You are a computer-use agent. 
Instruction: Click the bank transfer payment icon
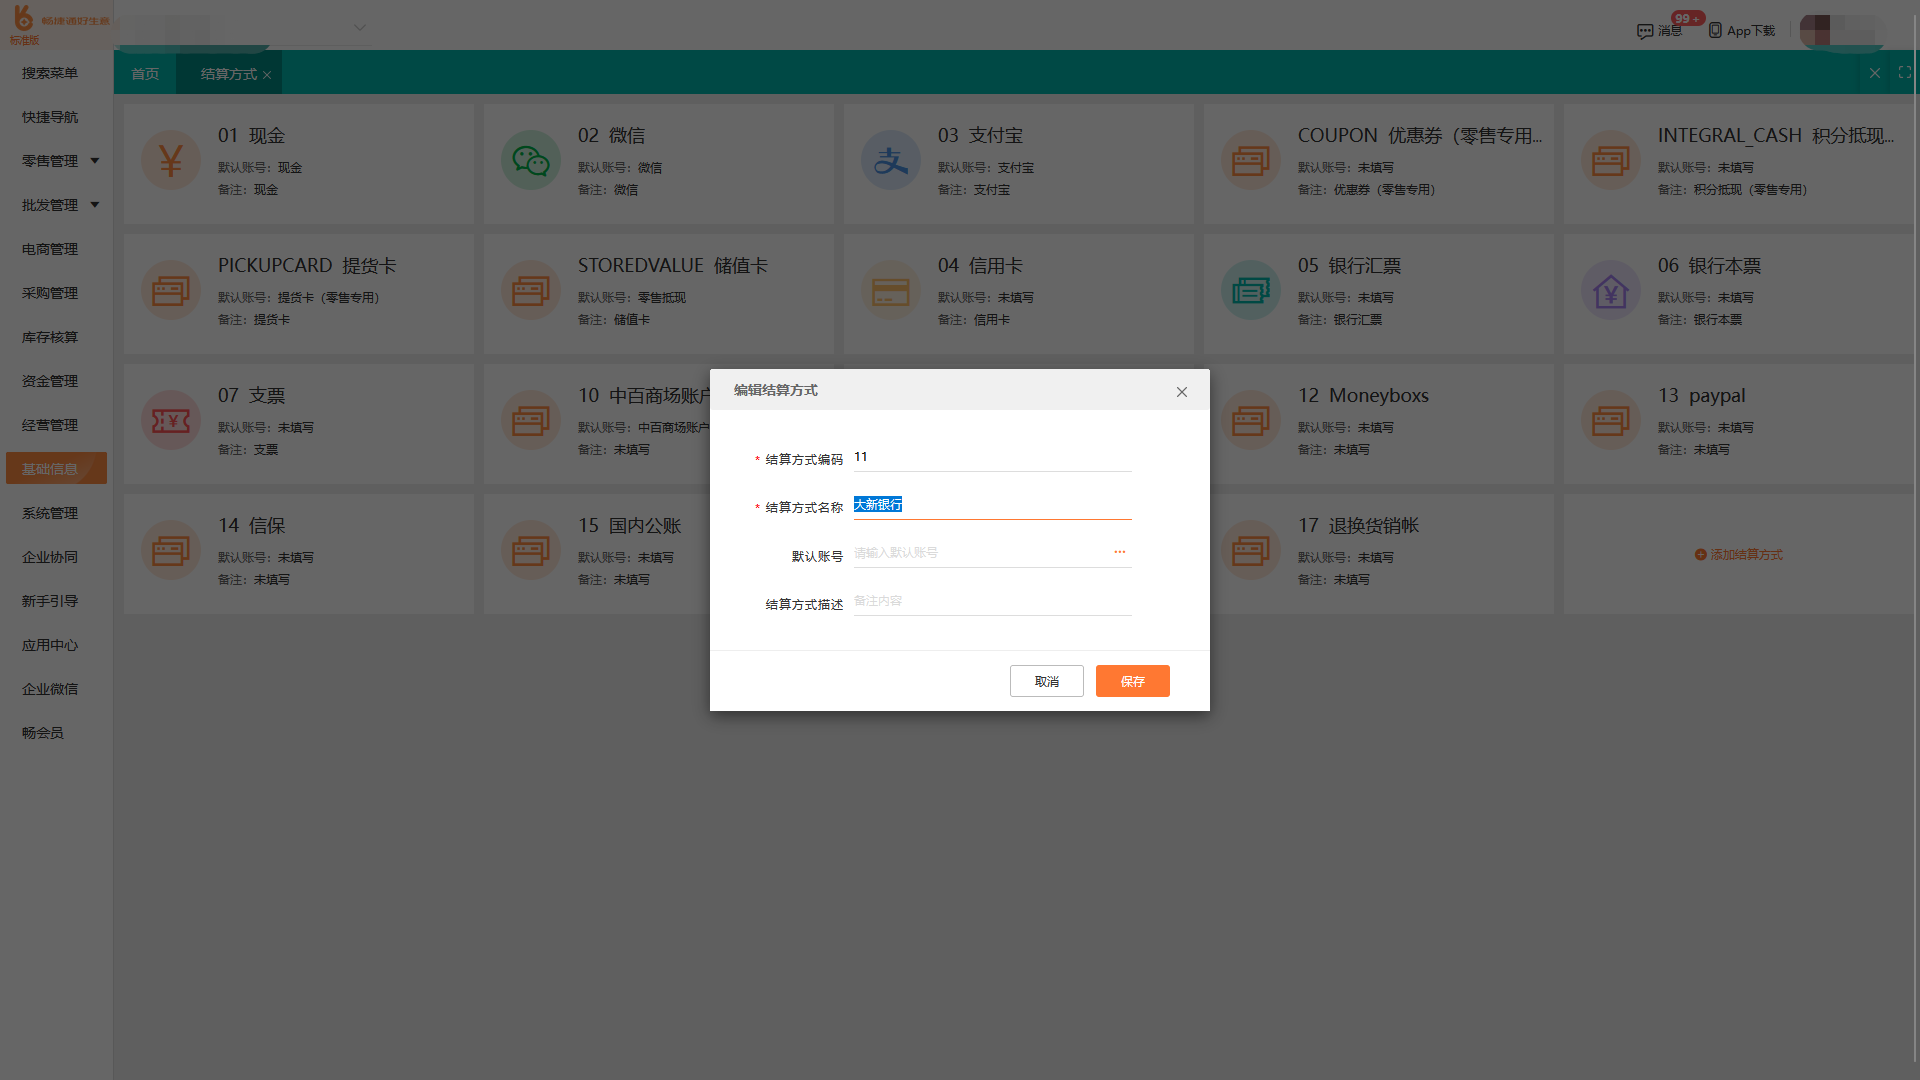tap(1249, 290)
